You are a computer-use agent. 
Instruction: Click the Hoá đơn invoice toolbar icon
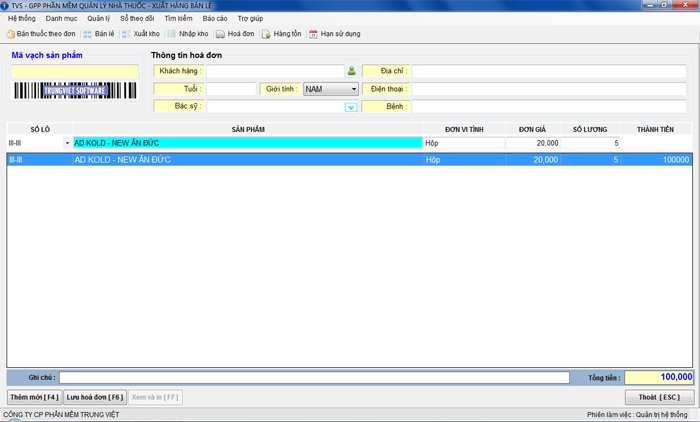[x=220, y=34]
